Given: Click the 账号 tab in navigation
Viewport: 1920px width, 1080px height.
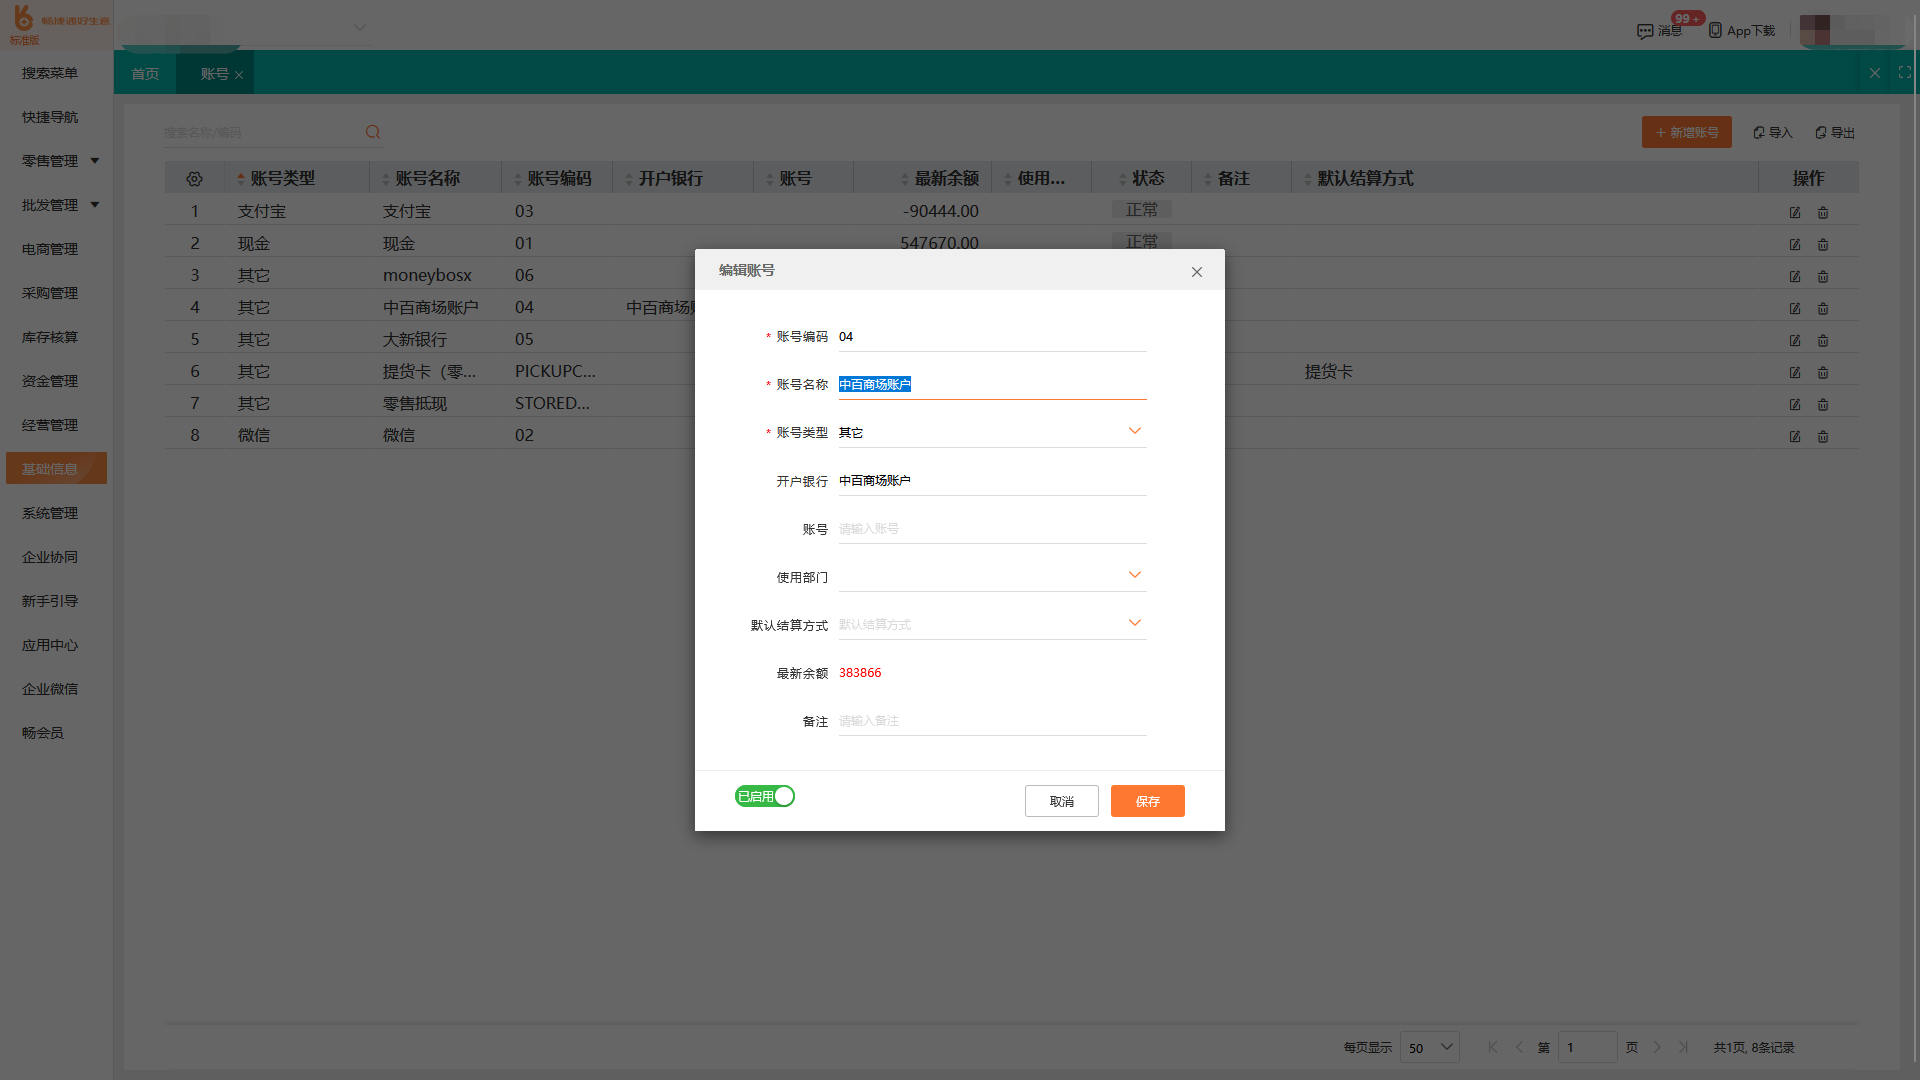Looking at the screenshot, I should 214,73.
